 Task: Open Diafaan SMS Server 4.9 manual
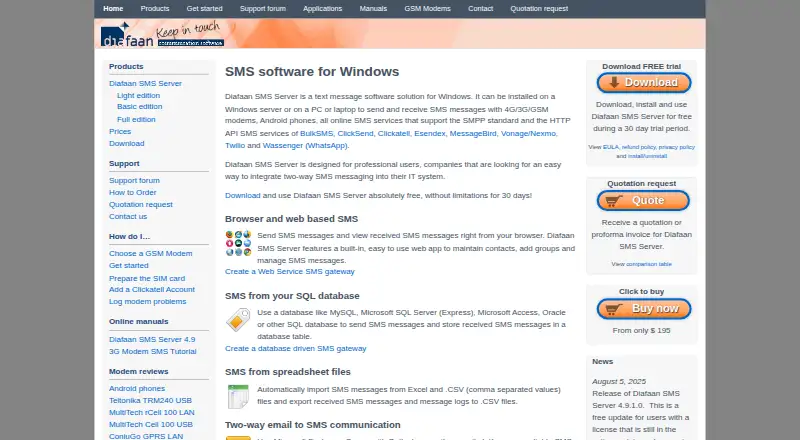152,339
